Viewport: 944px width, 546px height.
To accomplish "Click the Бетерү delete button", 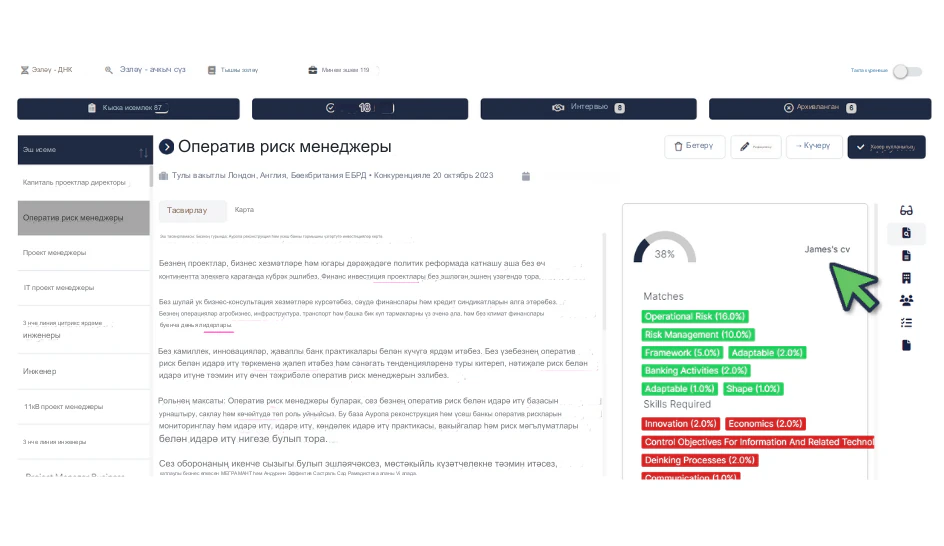I will point(694,146).
